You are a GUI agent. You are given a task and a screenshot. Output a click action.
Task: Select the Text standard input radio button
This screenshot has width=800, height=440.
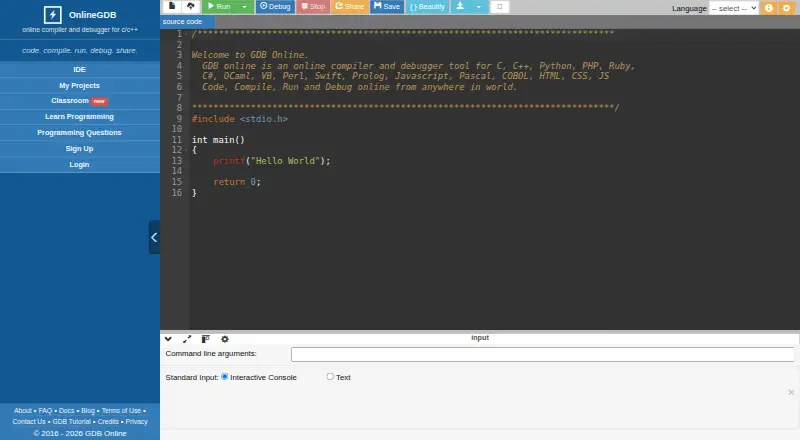330,377
